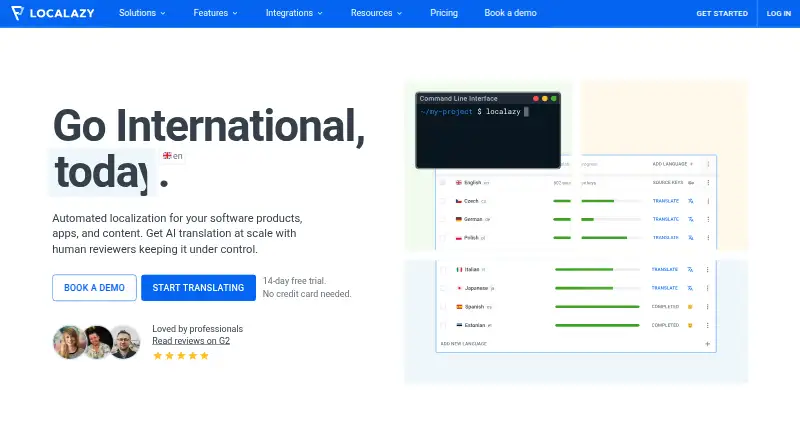Click the Estonian progress bar
This screenshot has height=440, width=800.
(x=597, y=325)
